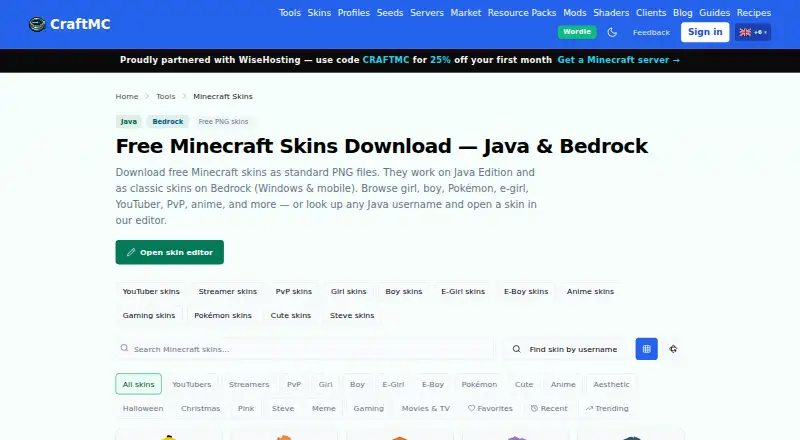Open E-Girl skins link
Viewport: 800px width, 440px height.
point(463,291)
